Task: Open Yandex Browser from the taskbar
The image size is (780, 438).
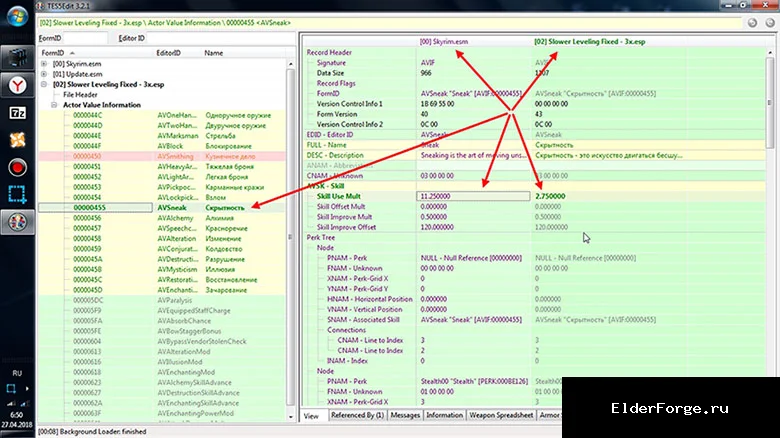Action: 17,87
